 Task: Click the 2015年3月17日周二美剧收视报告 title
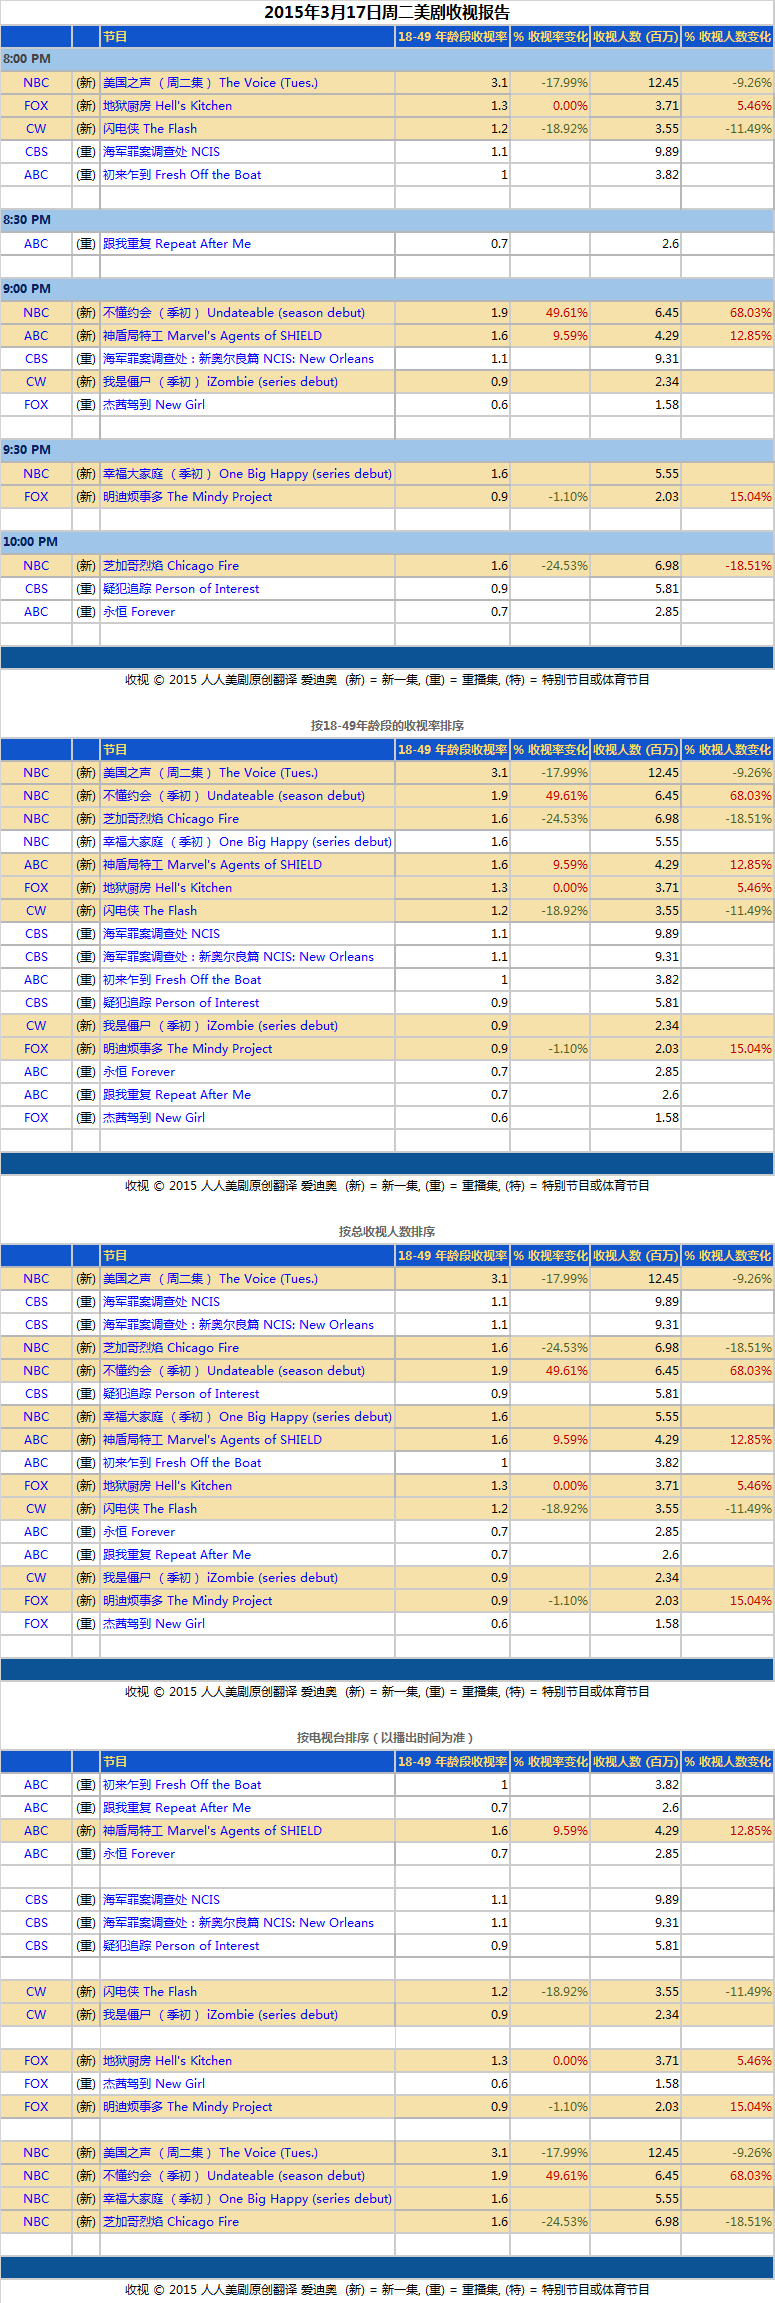pyautogui.click(x=387, y=12)
